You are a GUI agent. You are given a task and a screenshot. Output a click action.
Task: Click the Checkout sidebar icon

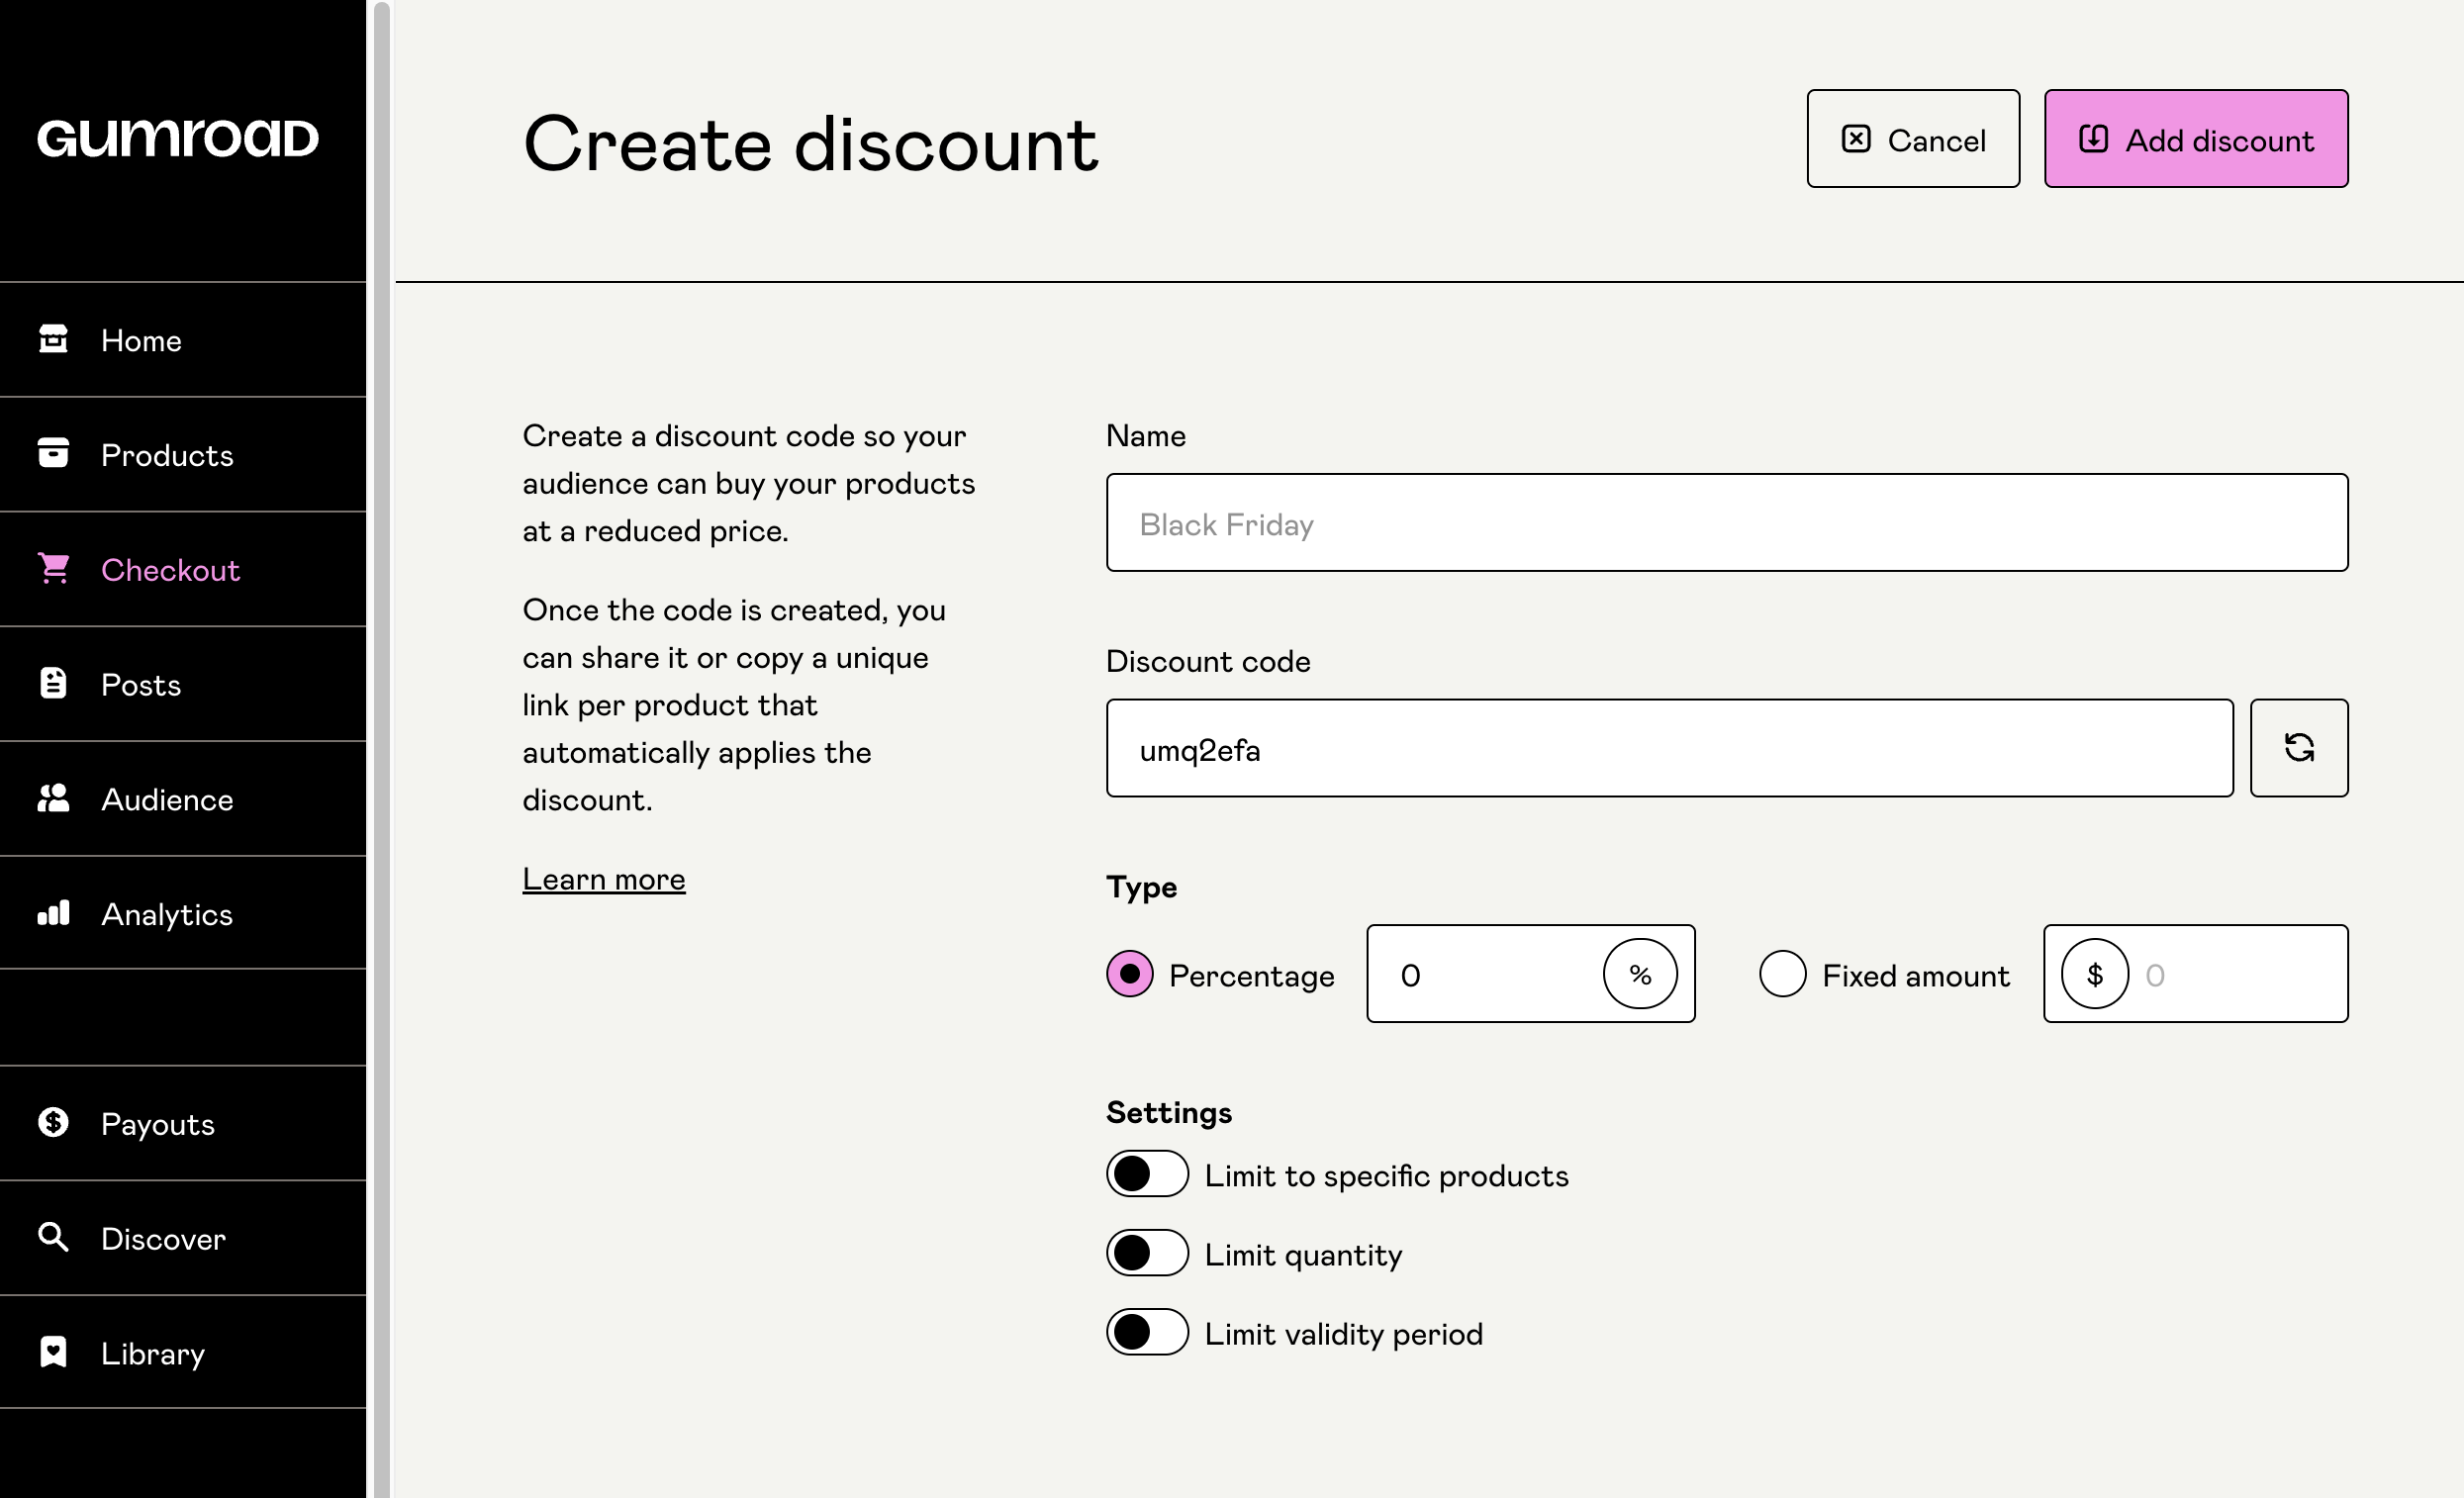click(x=52, y=567)
